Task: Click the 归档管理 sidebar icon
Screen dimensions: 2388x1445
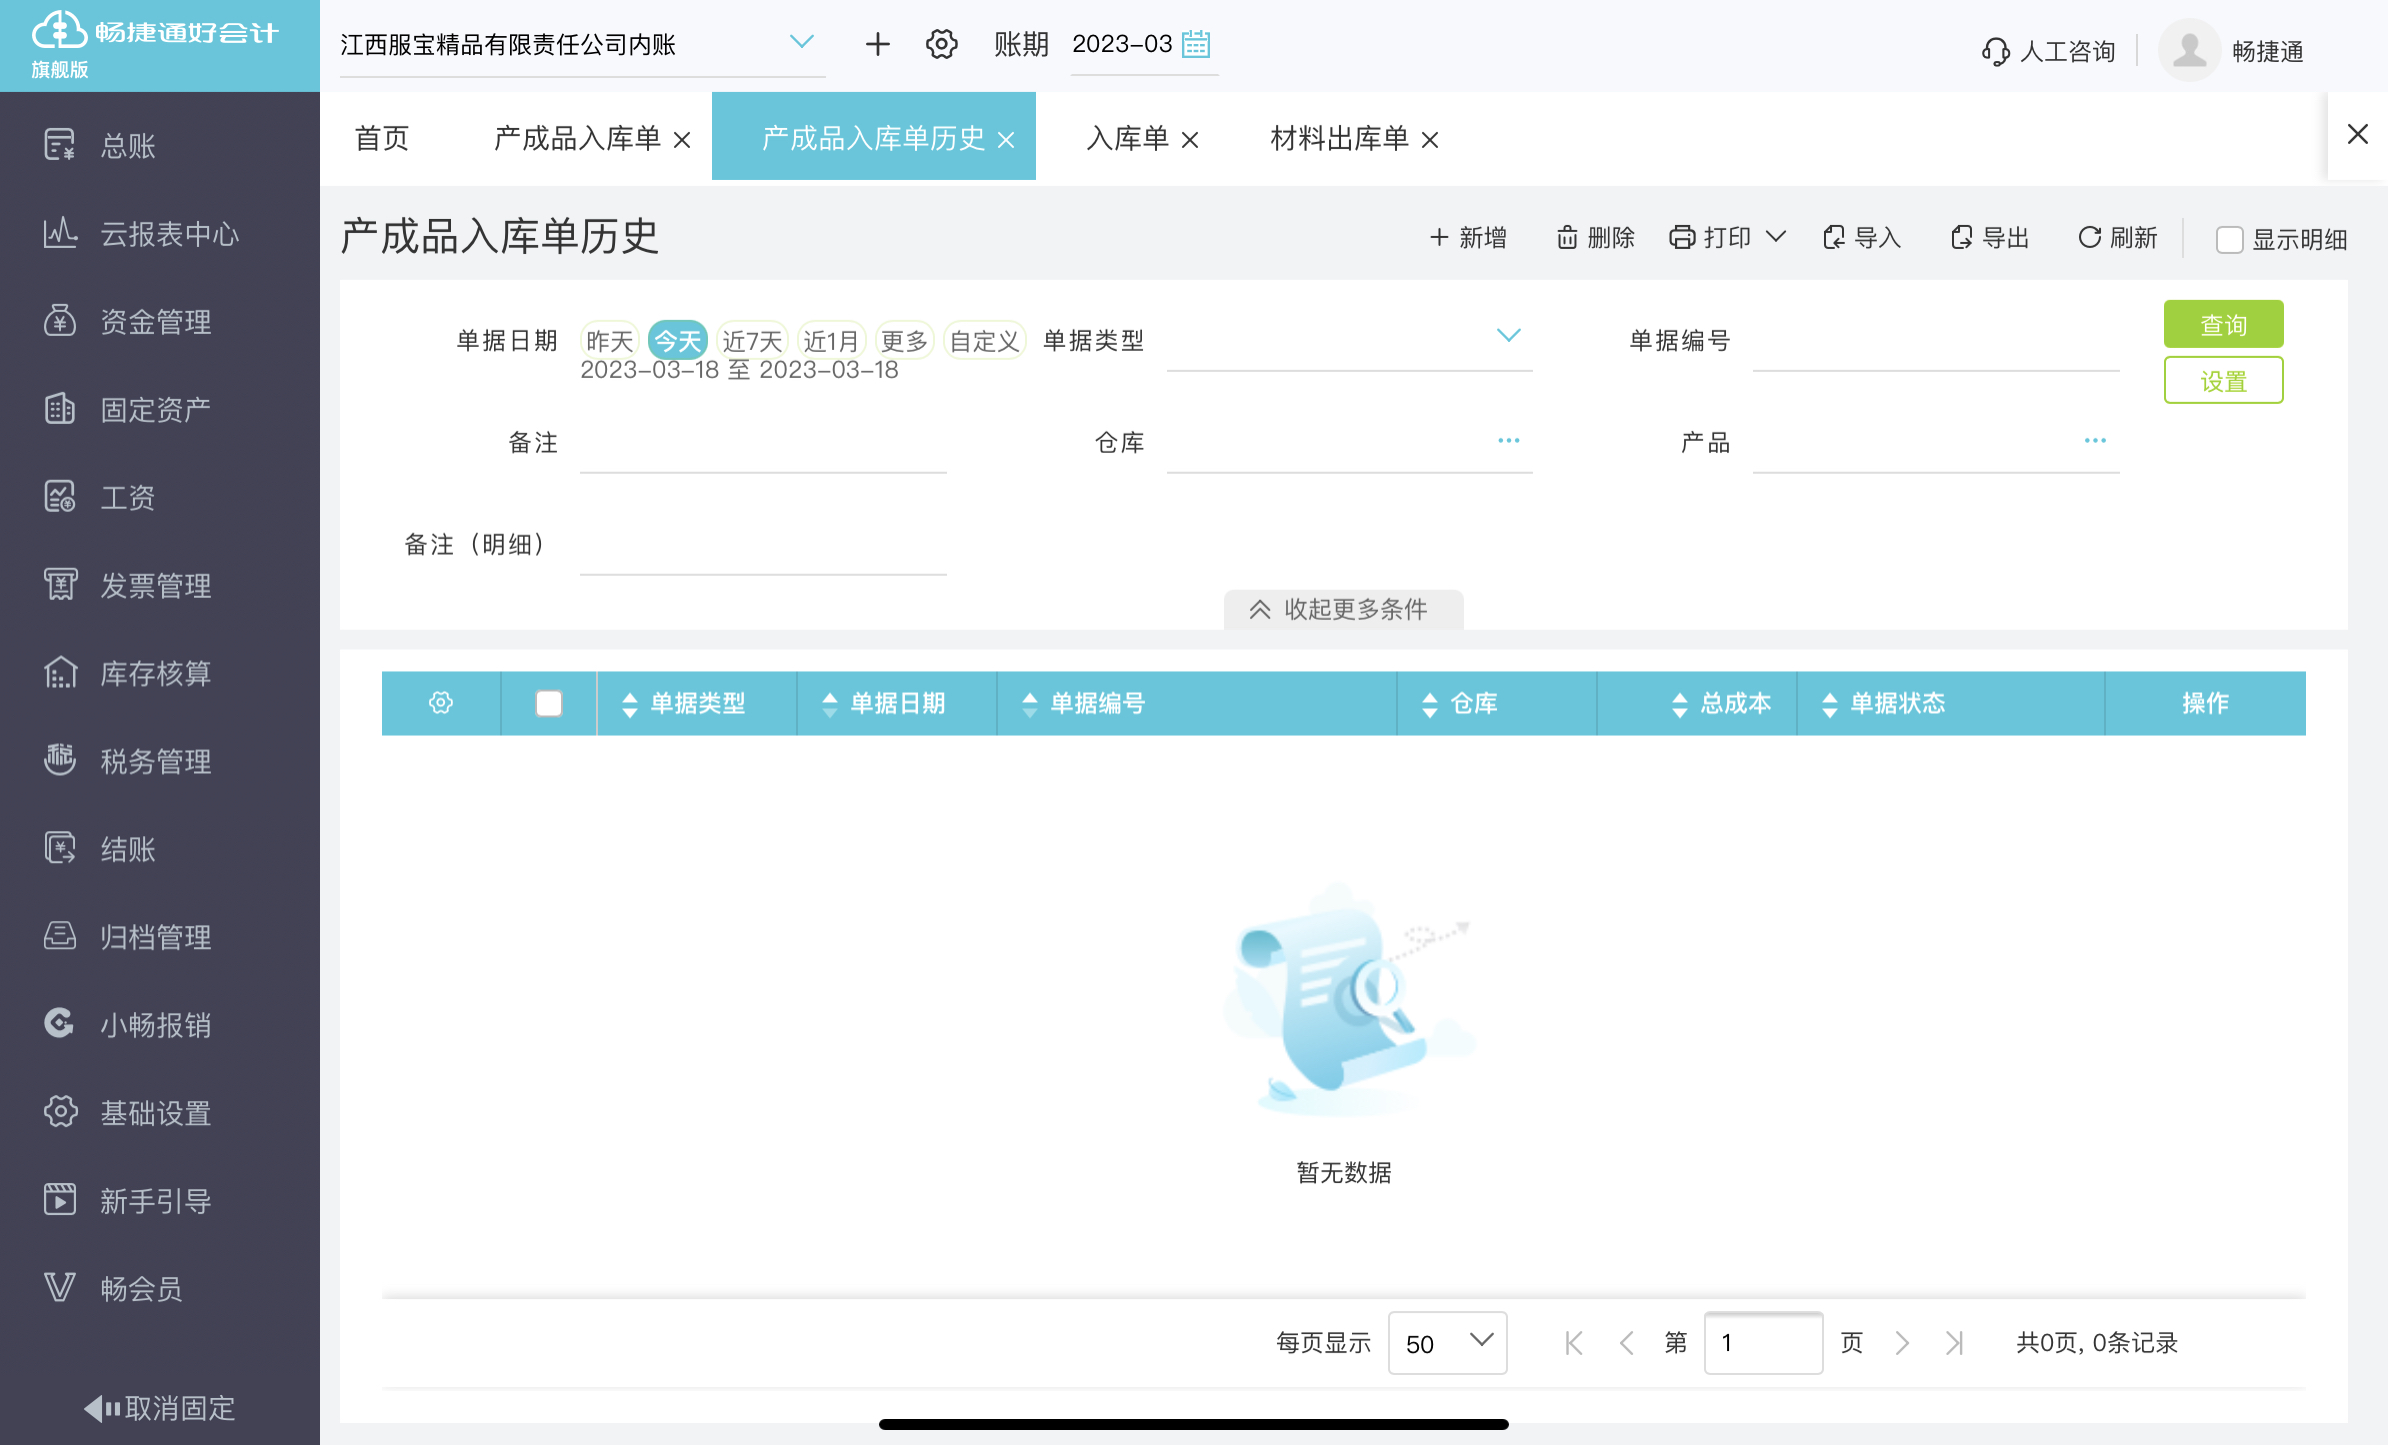Action: click(x=60, y=937)
